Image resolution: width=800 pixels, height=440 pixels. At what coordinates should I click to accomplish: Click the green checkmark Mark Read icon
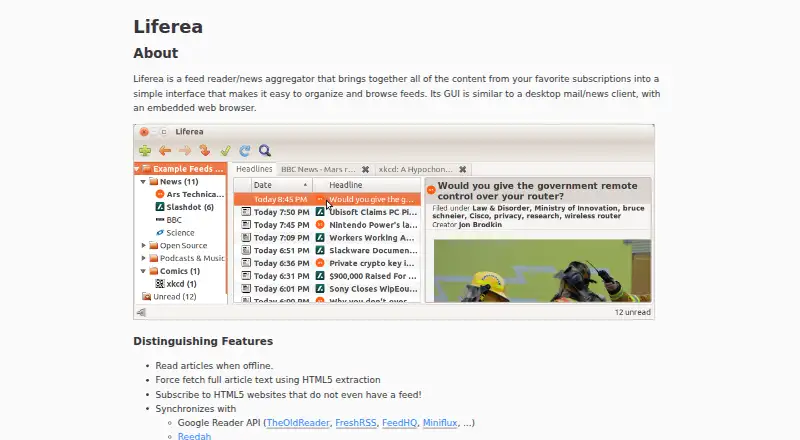point(225,151)
